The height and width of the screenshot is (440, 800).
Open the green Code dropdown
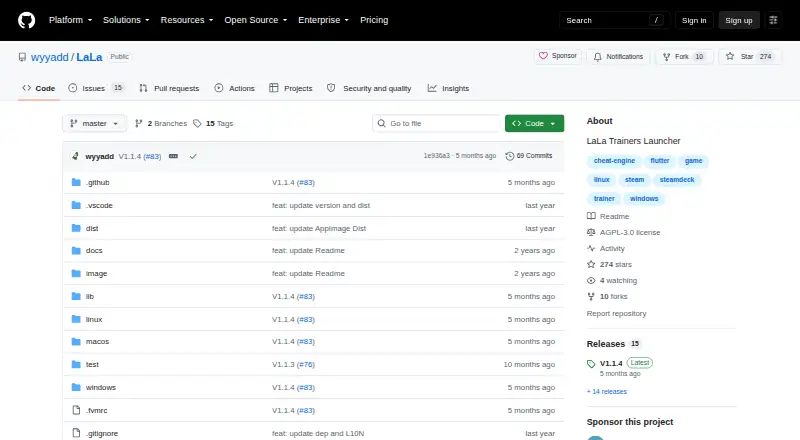534,124
